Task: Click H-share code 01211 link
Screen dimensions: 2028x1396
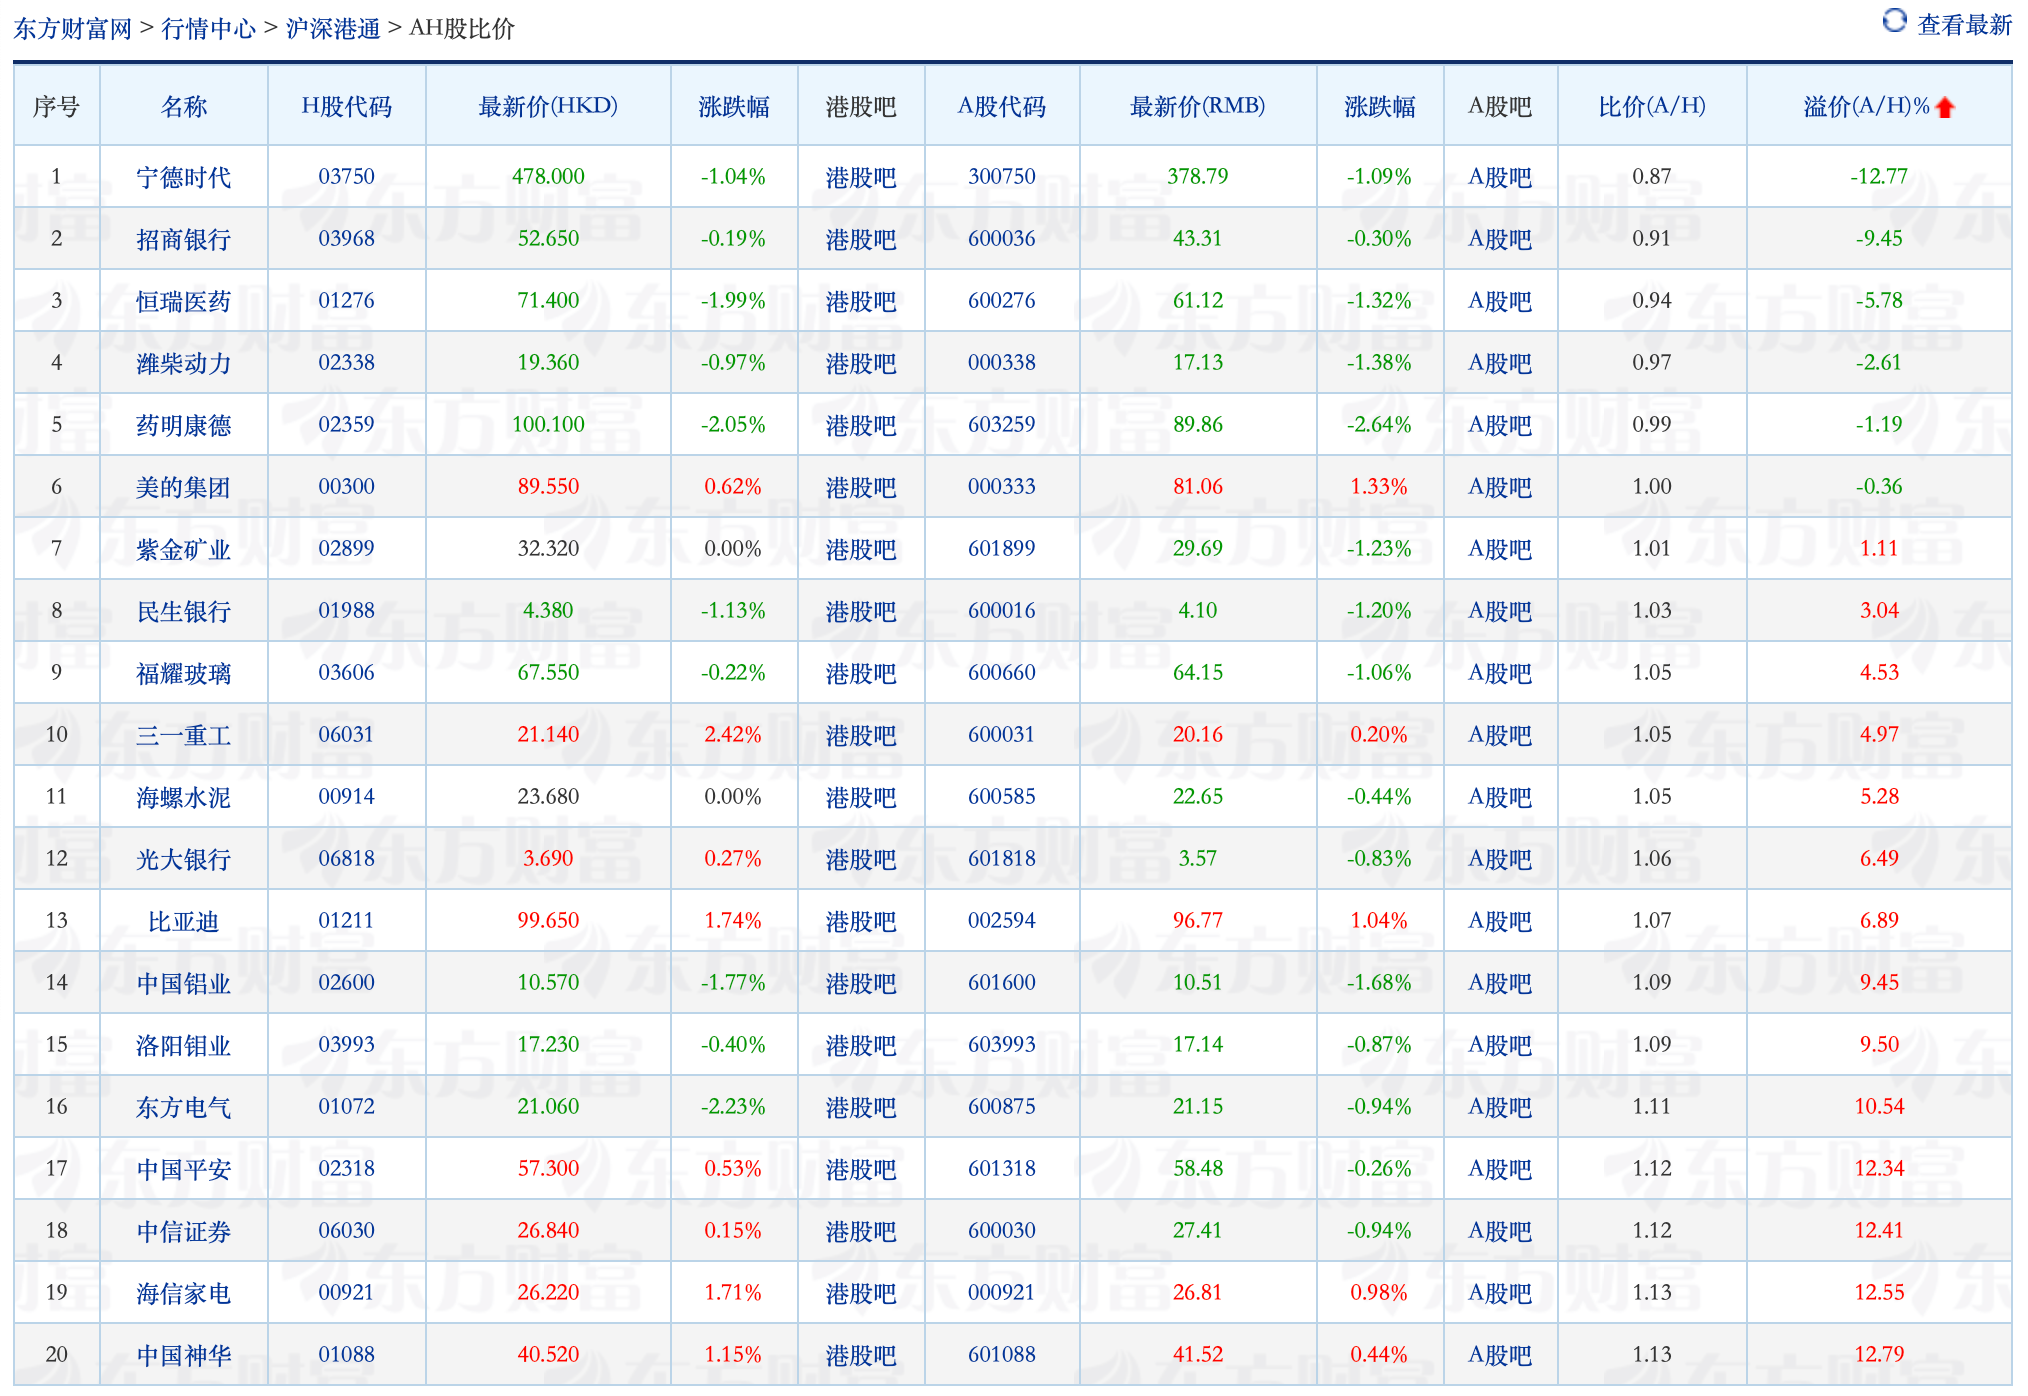Action: point(345,920)
